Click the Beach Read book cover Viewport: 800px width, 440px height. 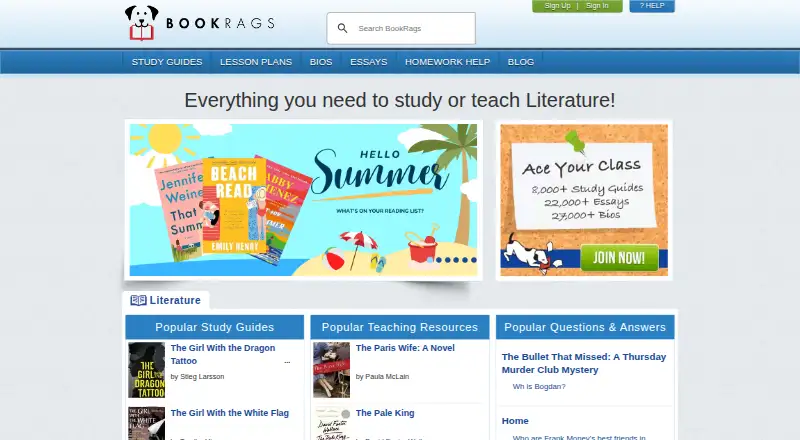click(x=234, y=206)
